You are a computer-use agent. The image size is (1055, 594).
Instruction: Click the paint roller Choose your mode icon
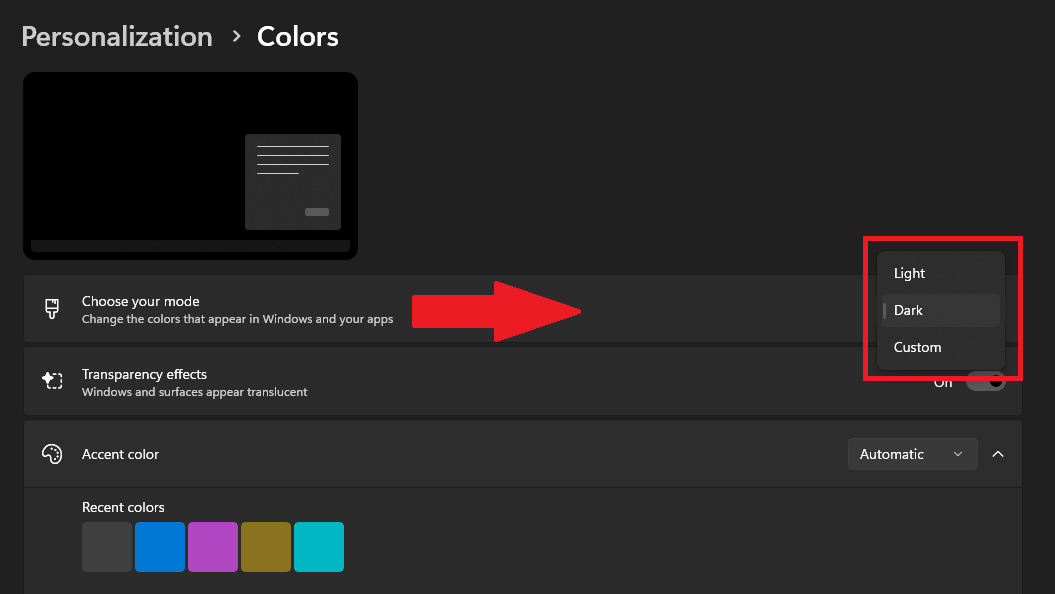(x=51, y=308)
